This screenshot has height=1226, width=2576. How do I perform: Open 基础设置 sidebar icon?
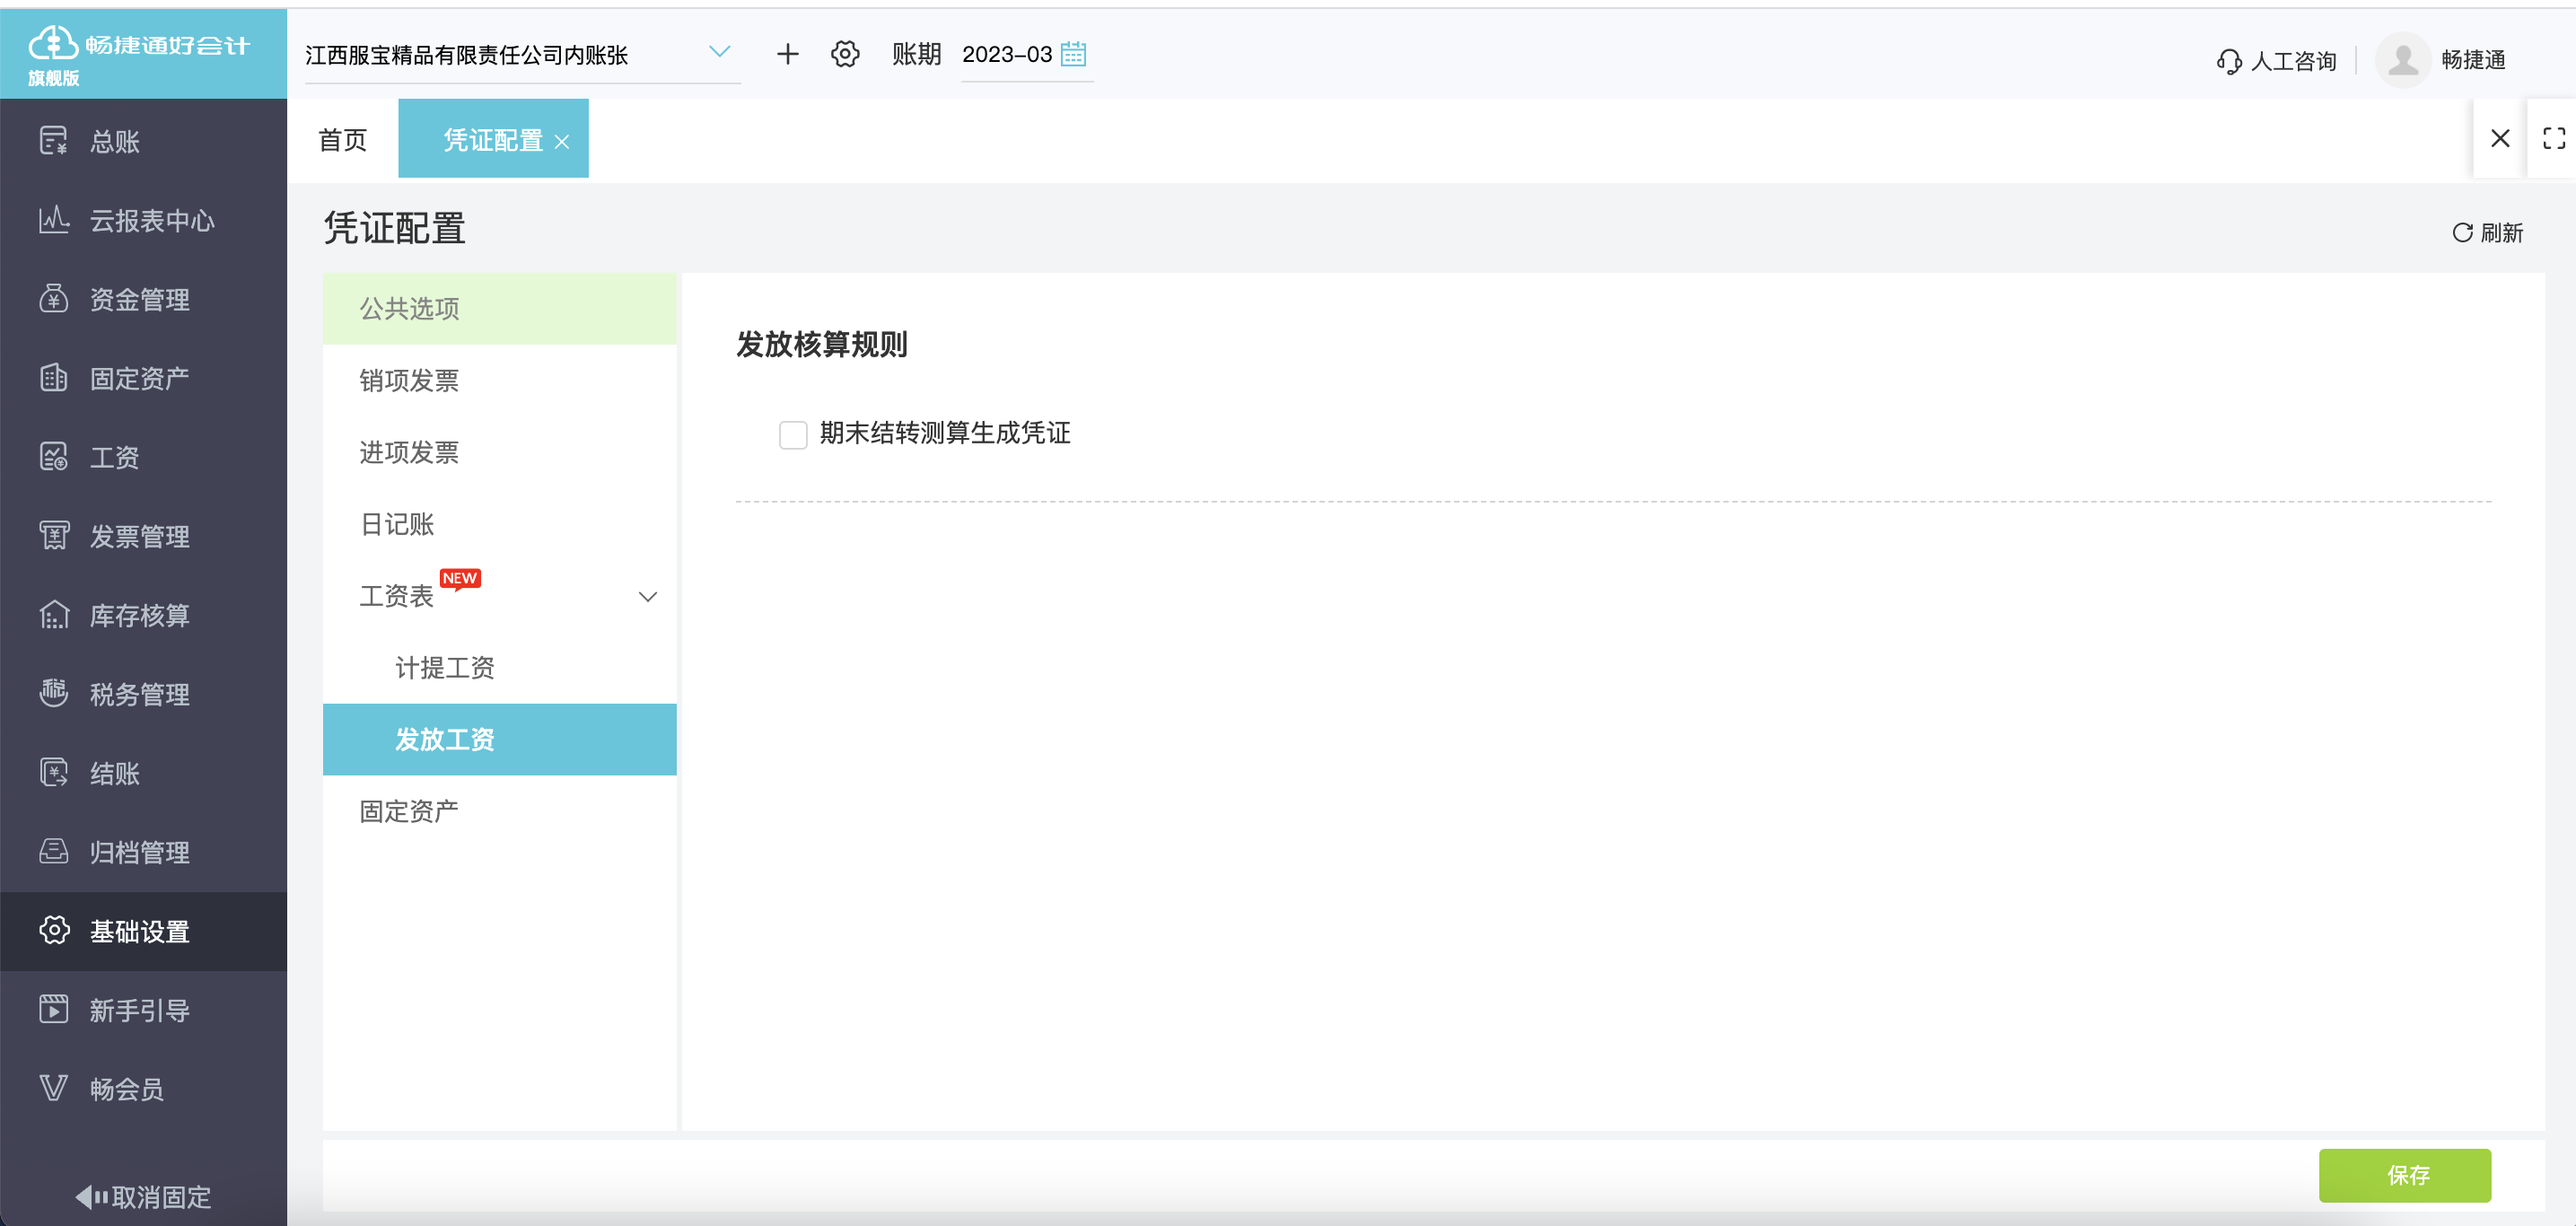point(51,930)
